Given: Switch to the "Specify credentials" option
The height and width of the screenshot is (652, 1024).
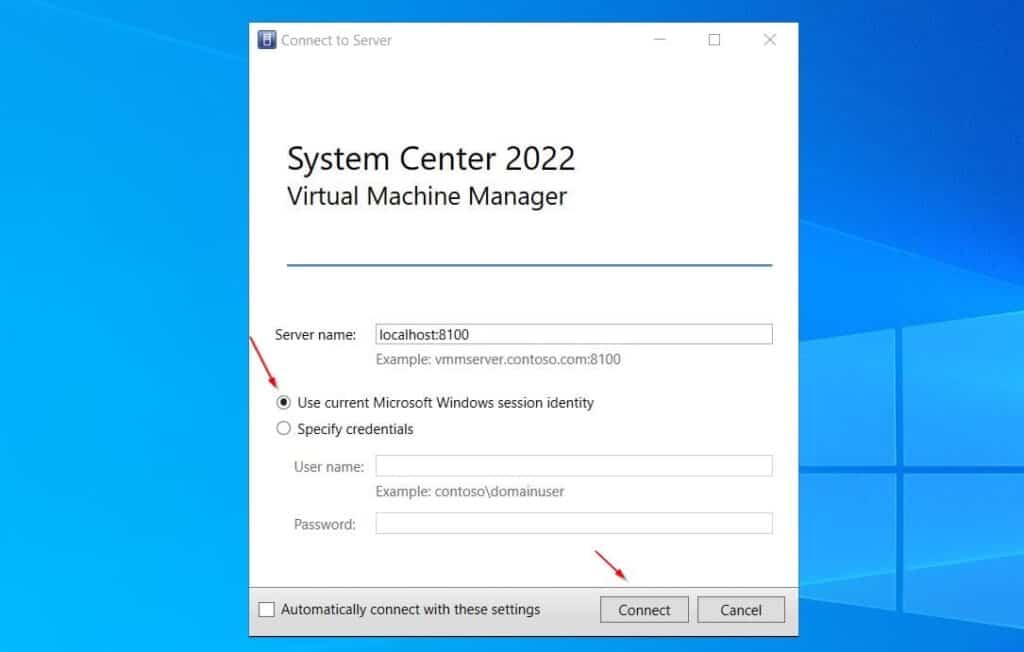Looking at the screenshot, I should coord(284,429).
